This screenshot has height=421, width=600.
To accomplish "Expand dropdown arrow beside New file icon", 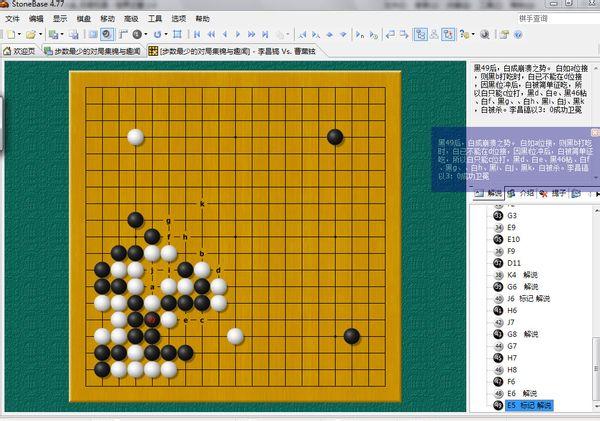I will coord(19,34).
